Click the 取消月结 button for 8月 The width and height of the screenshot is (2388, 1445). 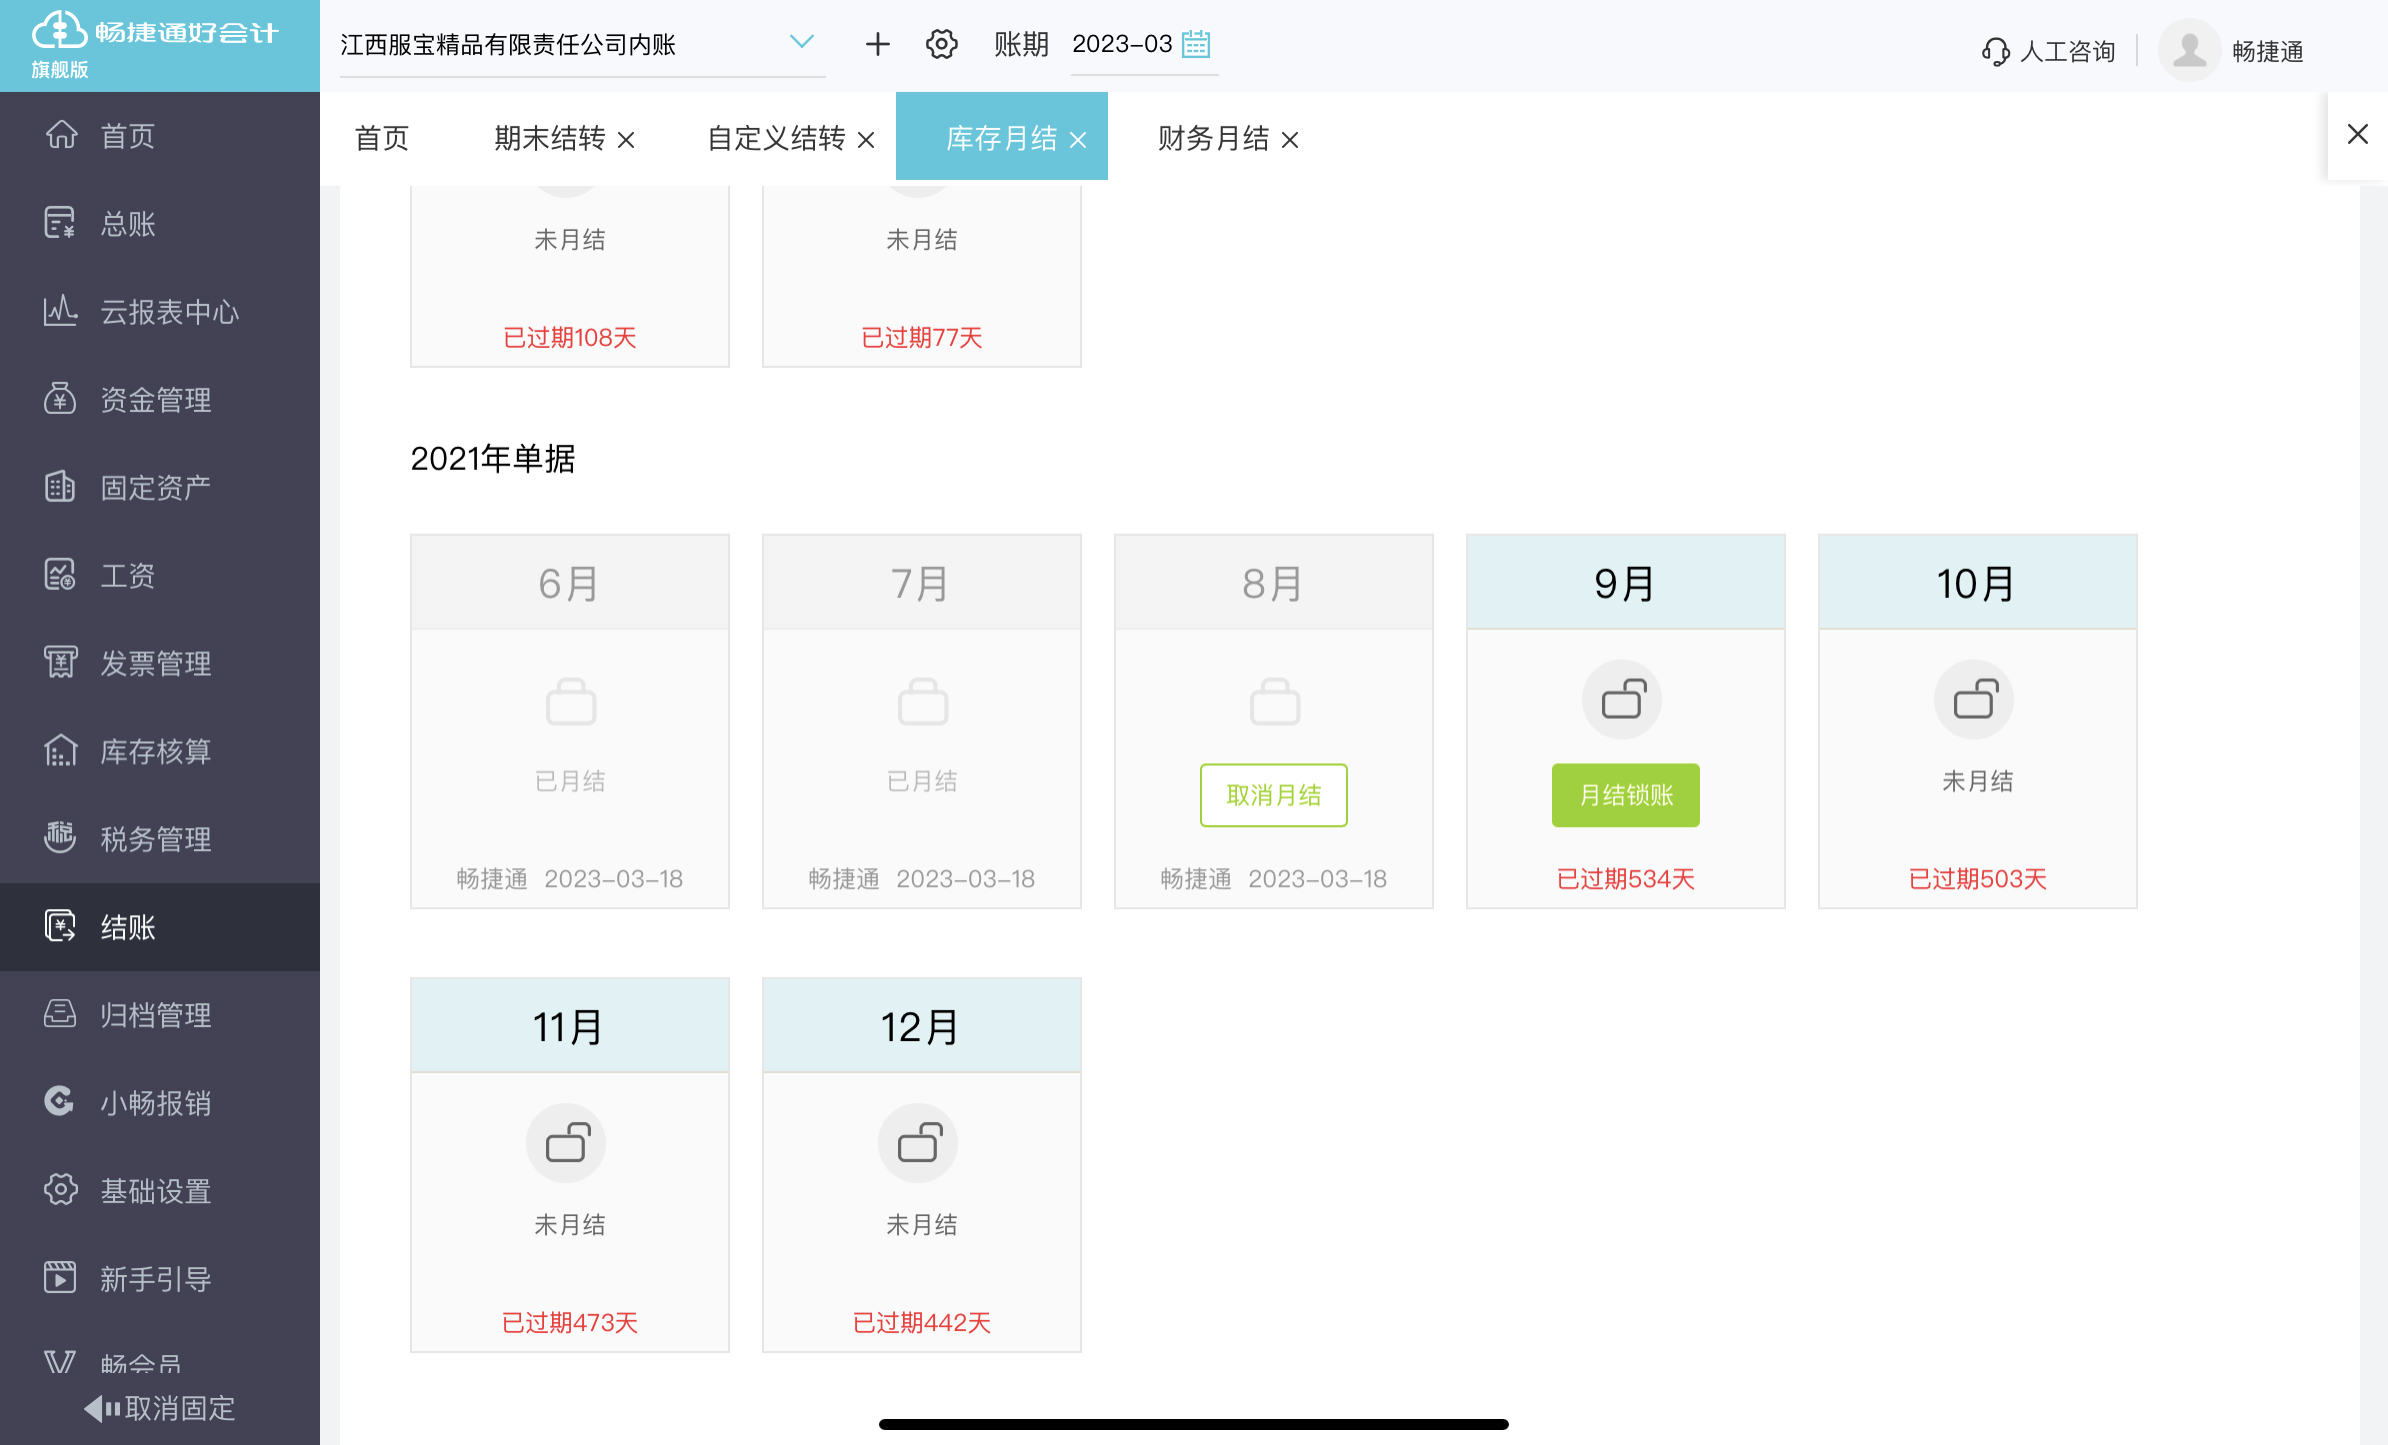click(1276, 793)
